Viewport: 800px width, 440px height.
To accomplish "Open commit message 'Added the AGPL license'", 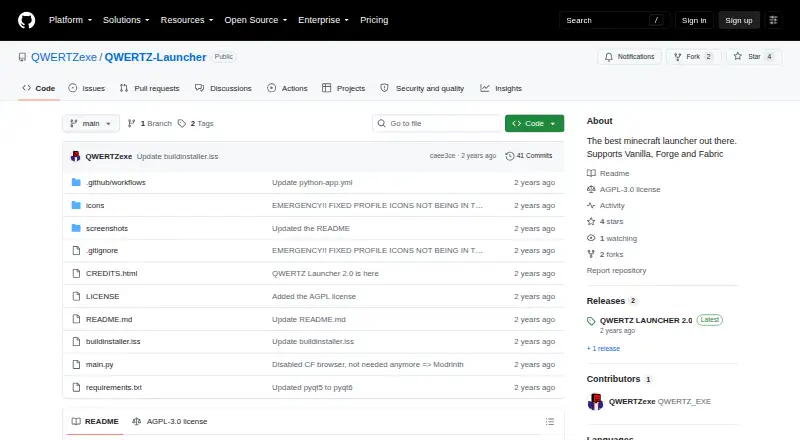I will click(314, 297).
